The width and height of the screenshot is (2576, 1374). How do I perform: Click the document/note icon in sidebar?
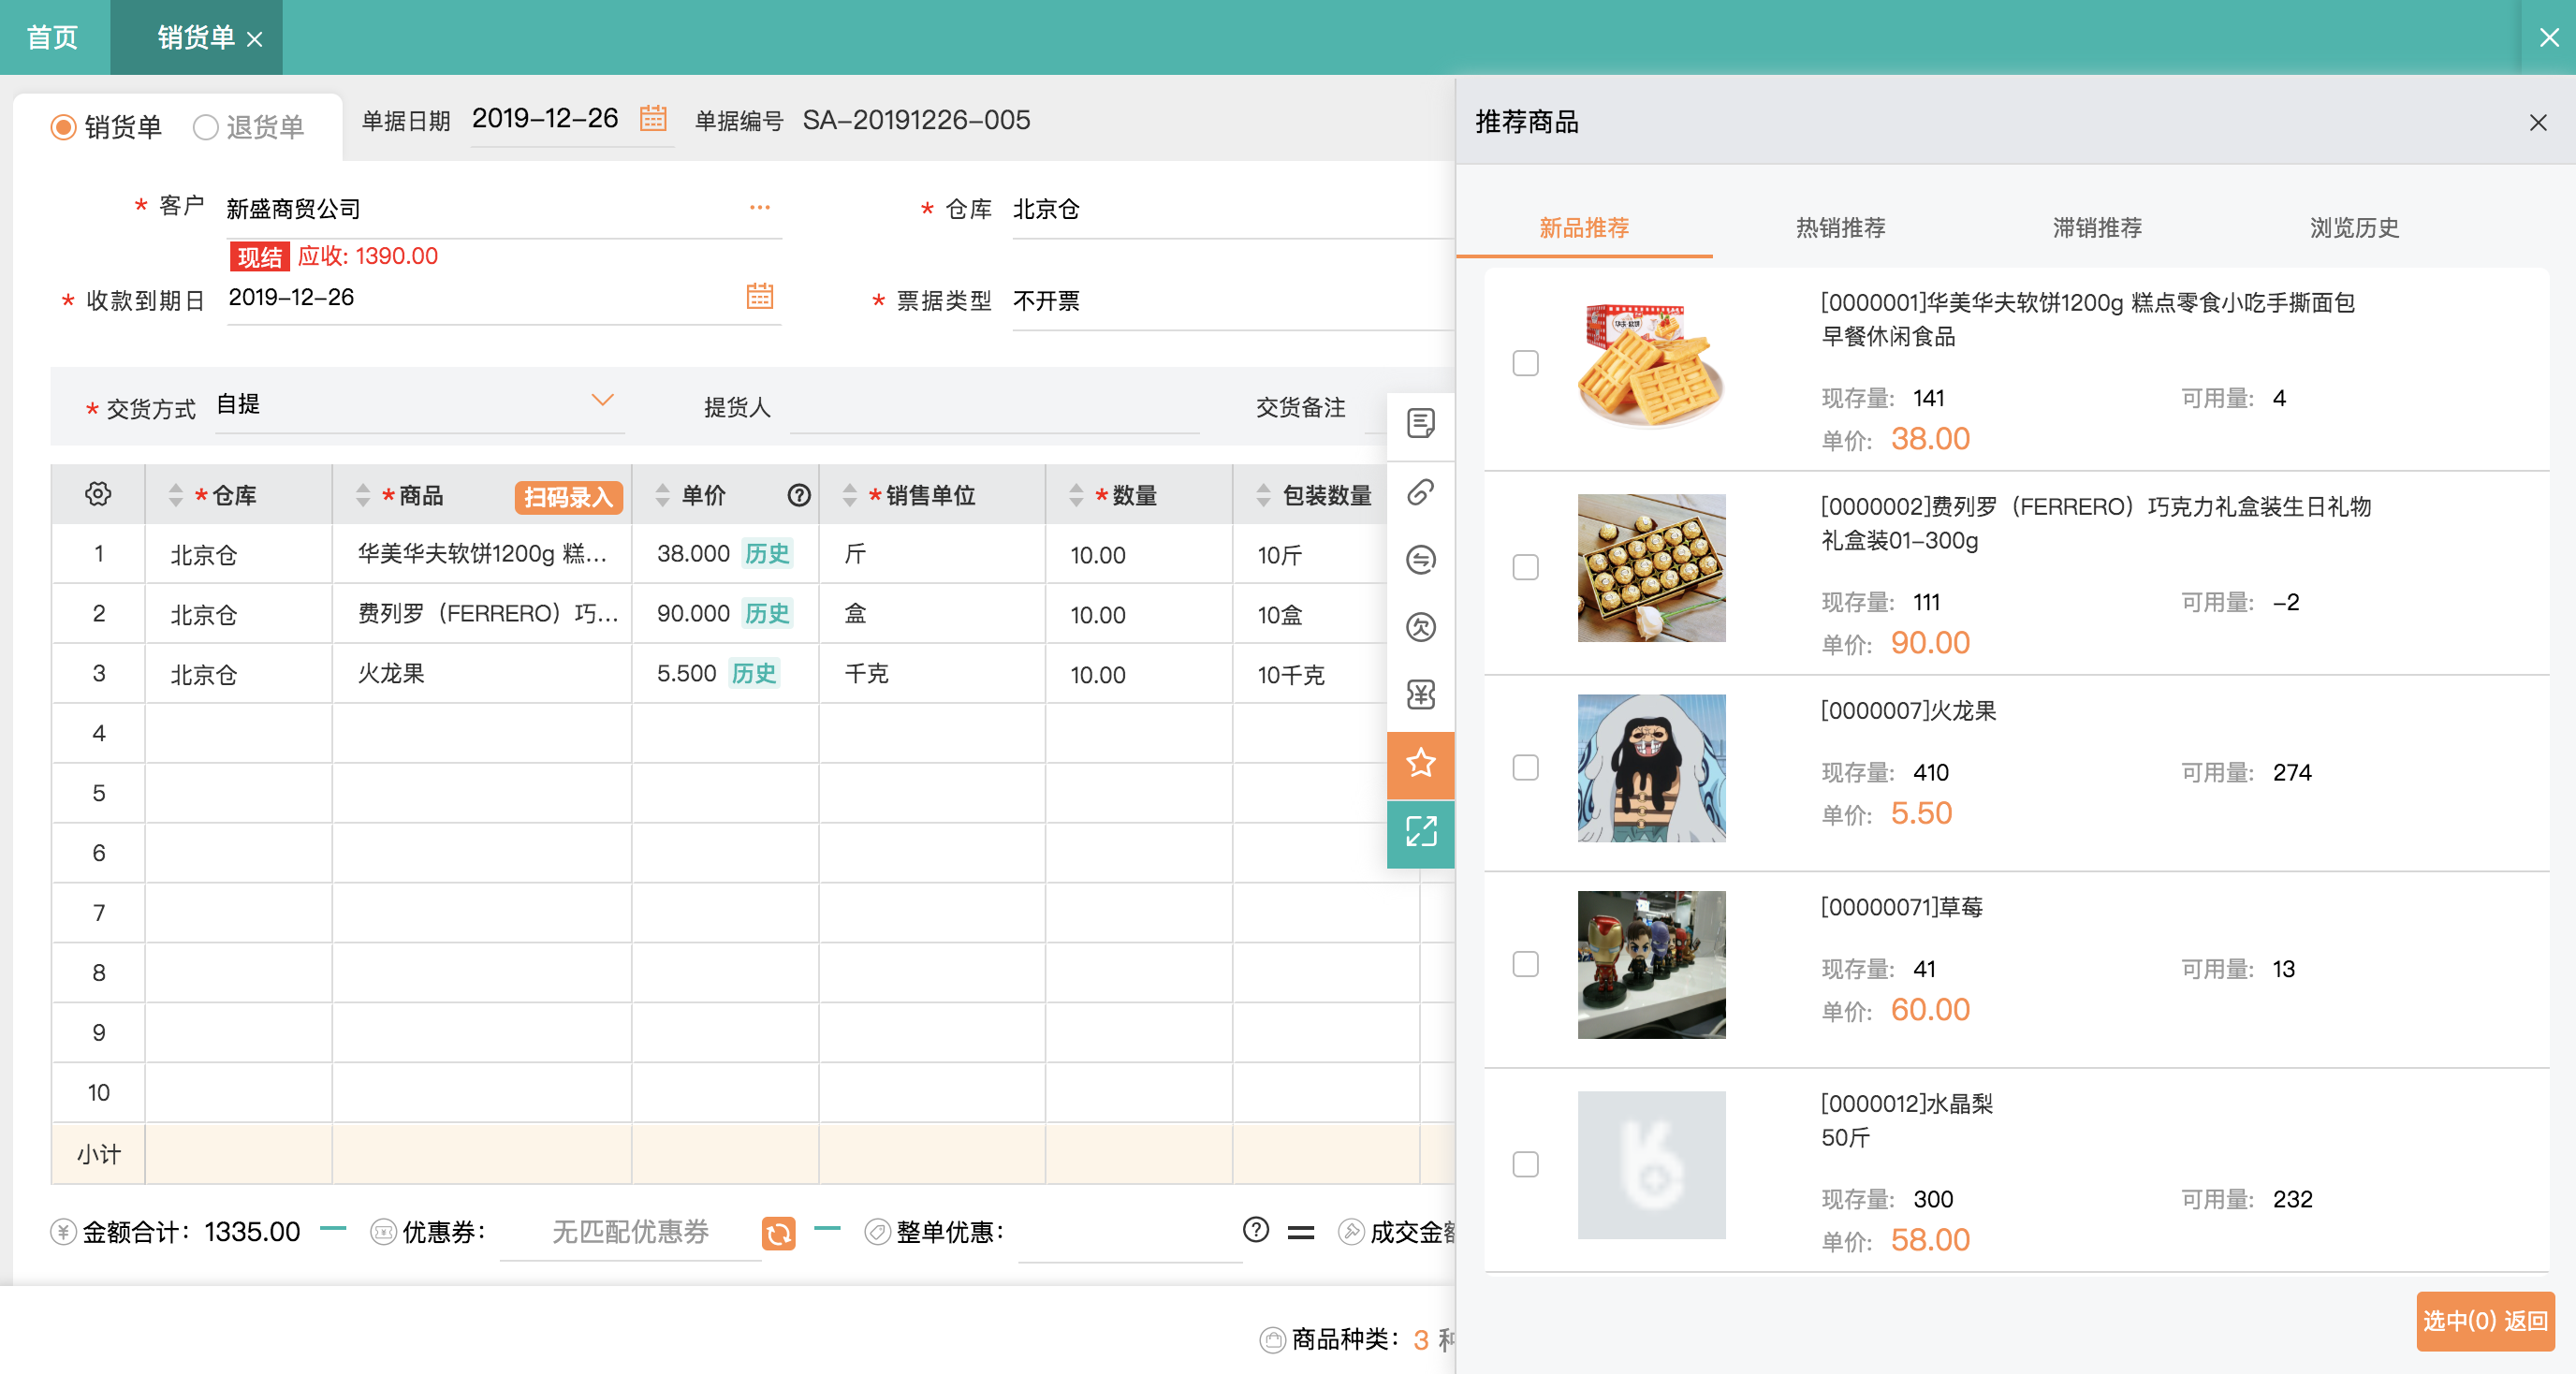pyautogui.click(x=1425, y=422)
